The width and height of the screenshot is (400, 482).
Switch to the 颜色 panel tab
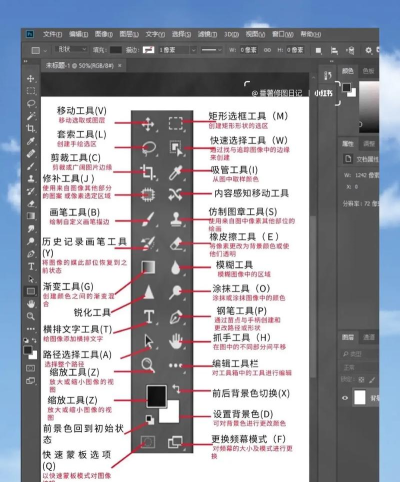tap(348, 71)
